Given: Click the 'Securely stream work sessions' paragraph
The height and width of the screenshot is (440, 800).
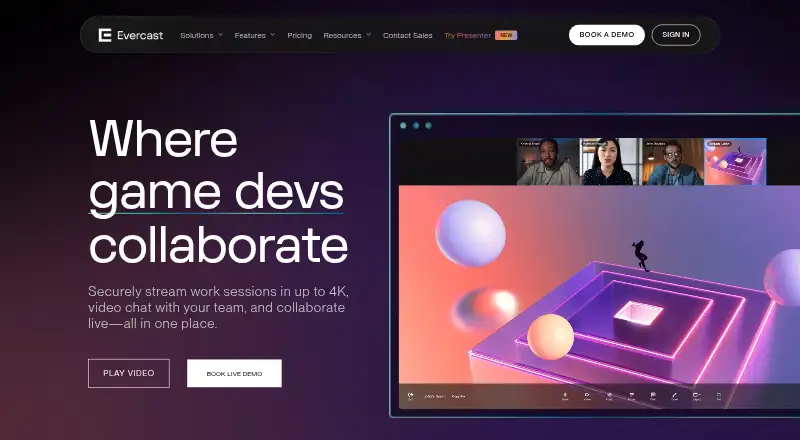Looking at the screenshot, I should (x=218, y=307).
